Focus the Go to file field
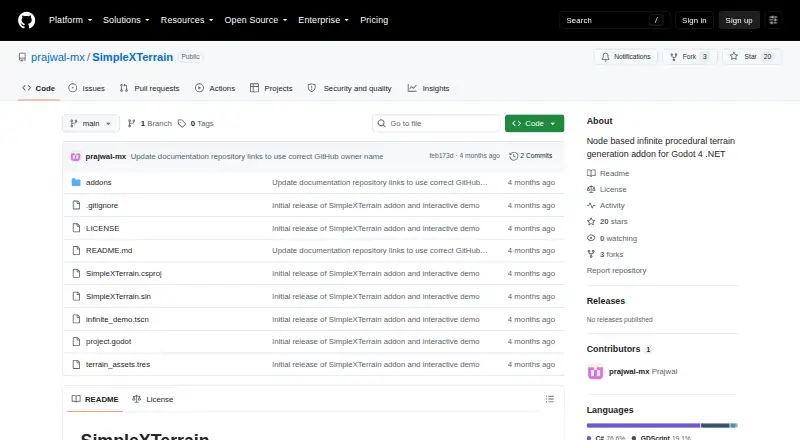800x440 pixels. point(437,124)
